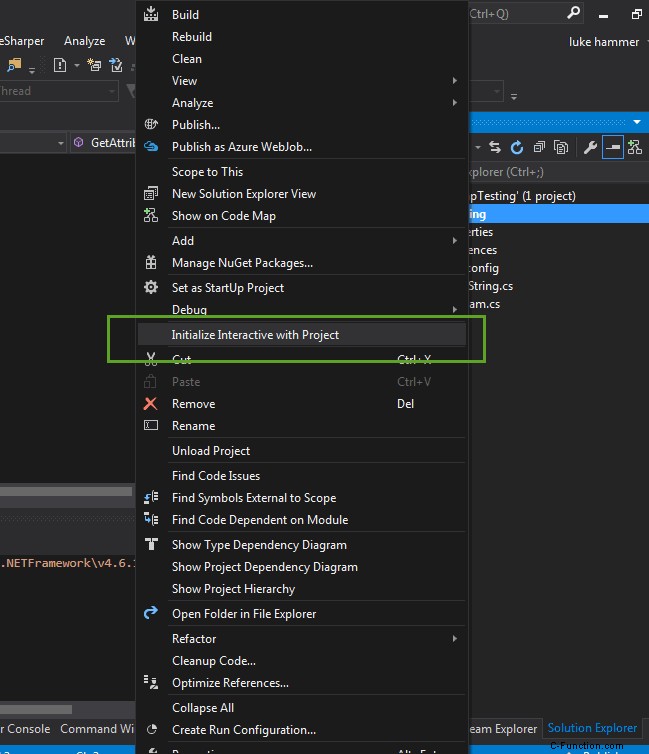Select Initialize Interactive with Project
This screenshot has height=754, width=649.
point(255,335)
